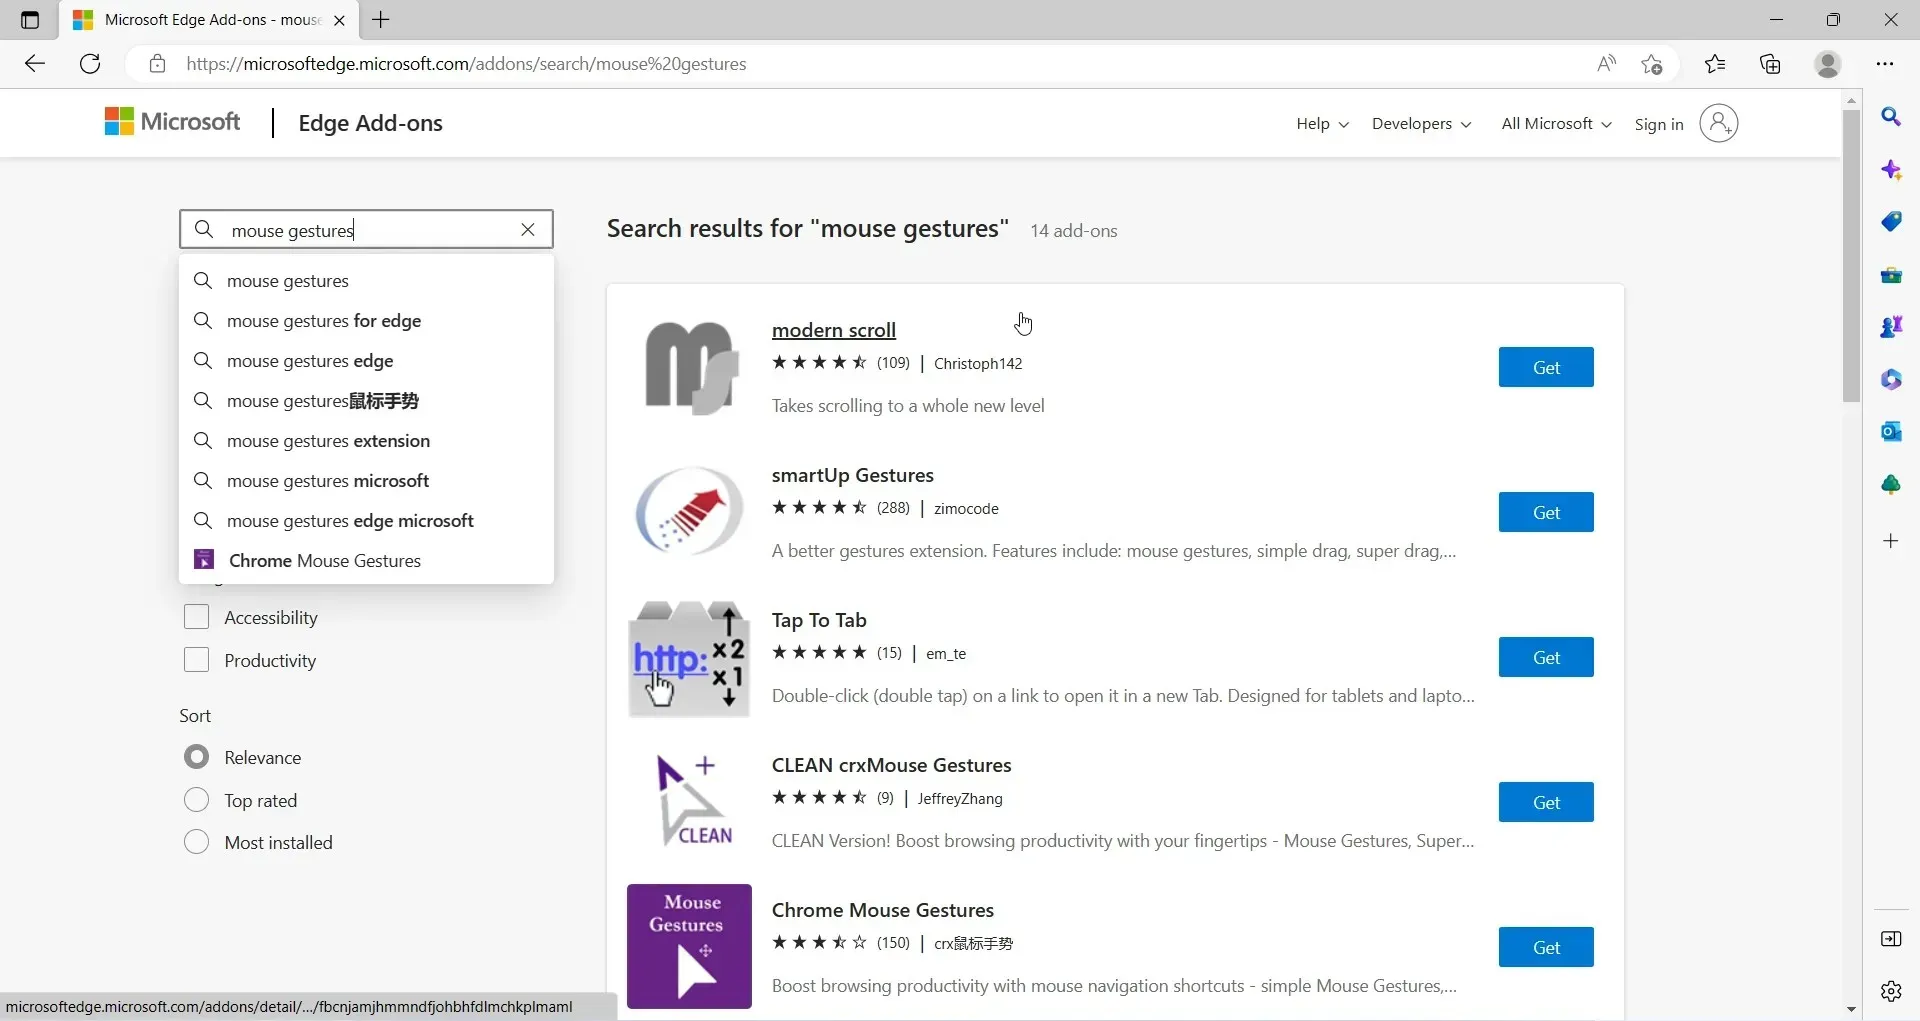This screenshot has height=1021, width=1920.
Task: Click the modern scroll thumbnail
Action: point(689,367)
